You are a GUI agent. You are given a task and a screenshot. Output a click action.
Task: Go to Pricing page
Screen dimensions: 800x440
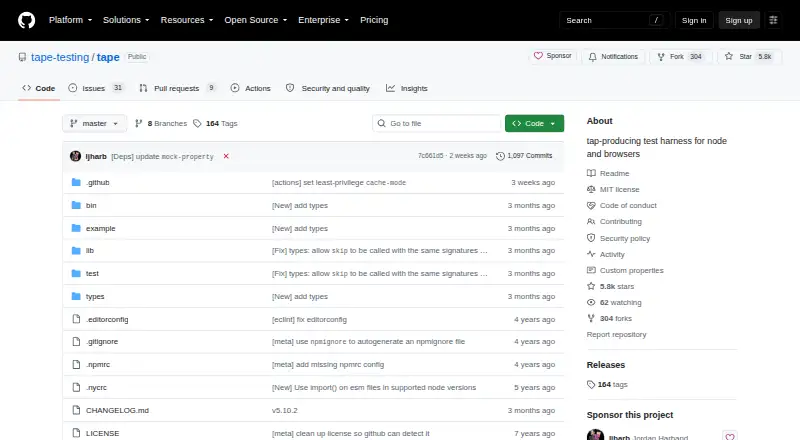374,20
